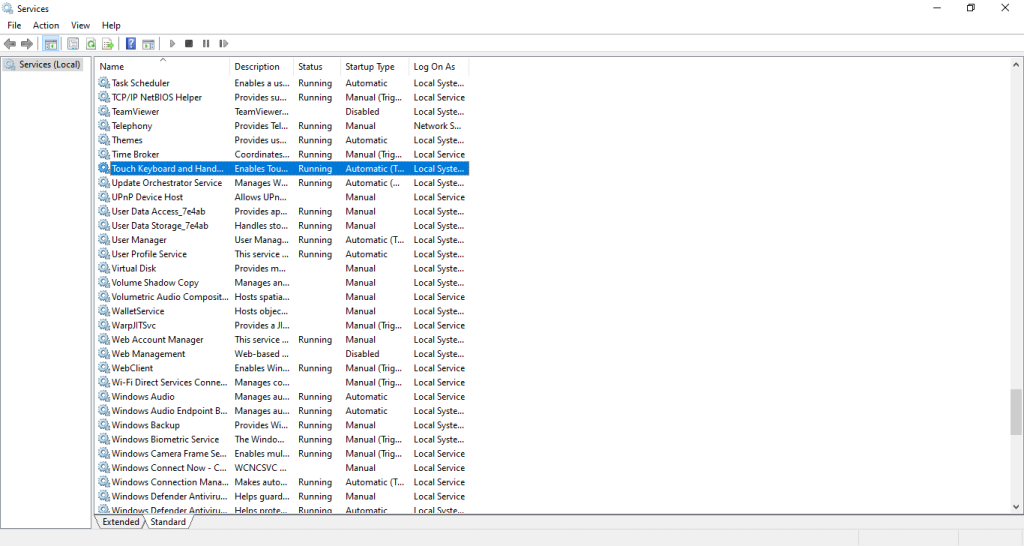Select the Windows Audio service
The height and width of the screenshot is (546, 1024).
coord(143,397)
